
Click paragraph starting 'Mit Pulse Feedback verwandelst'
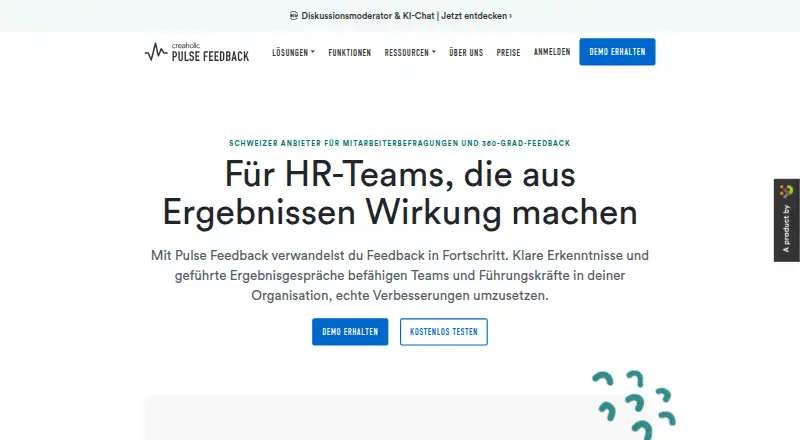click(x=400, y=275)
